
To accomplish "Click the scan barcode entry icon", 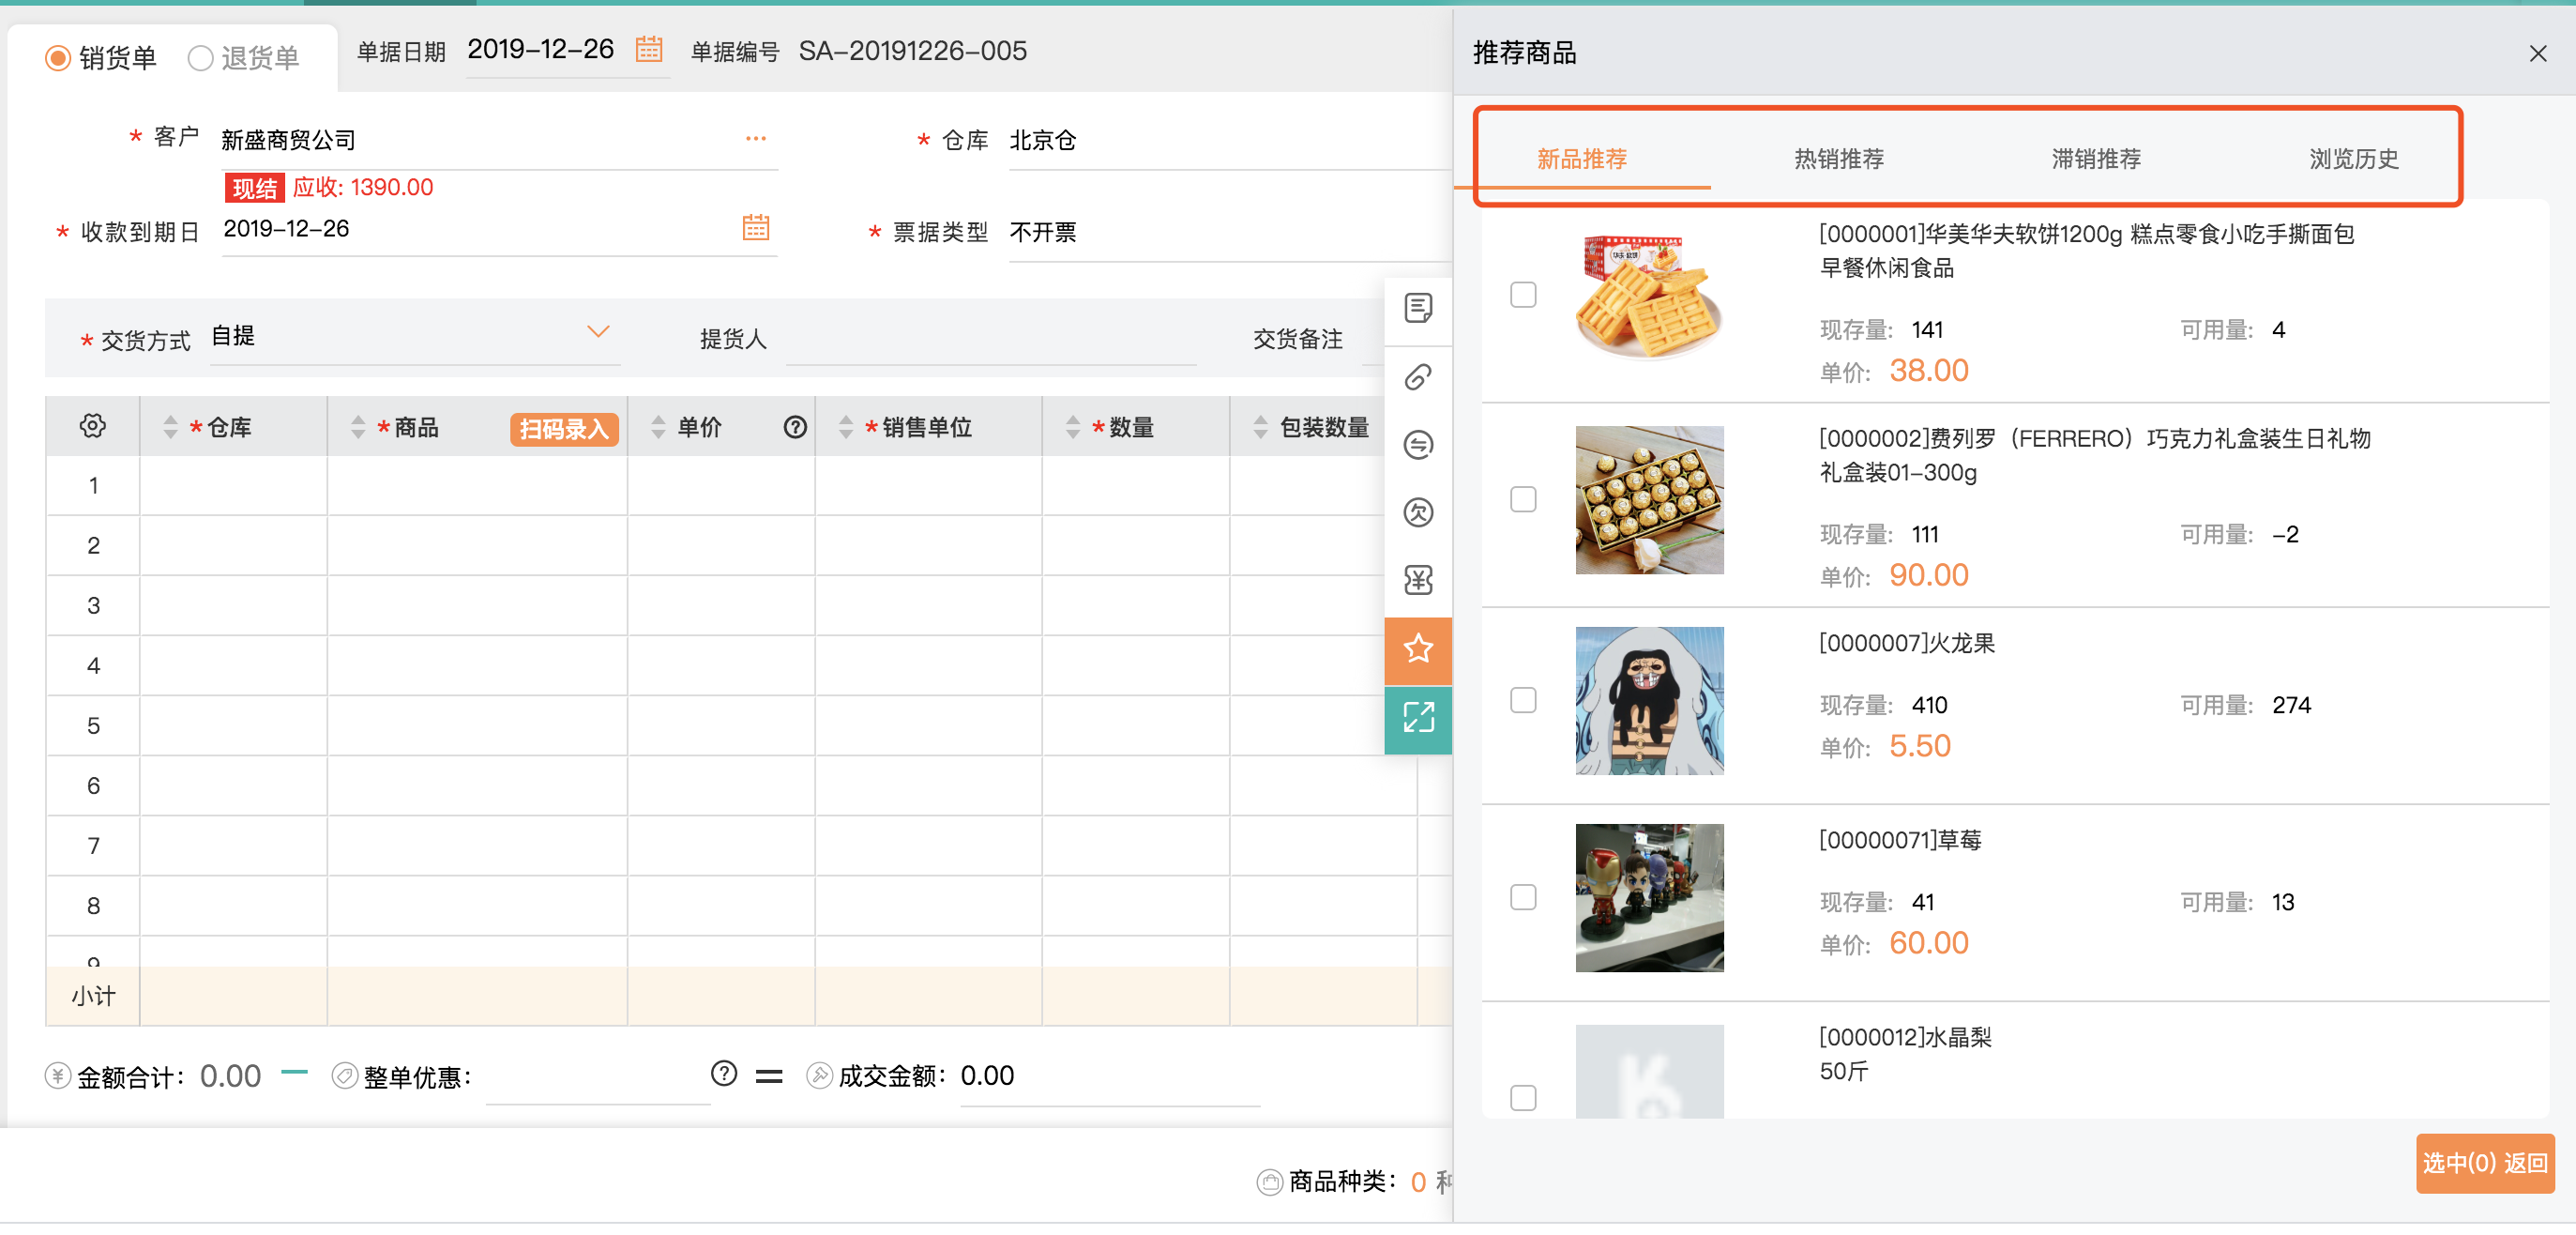I will point(567,429).
